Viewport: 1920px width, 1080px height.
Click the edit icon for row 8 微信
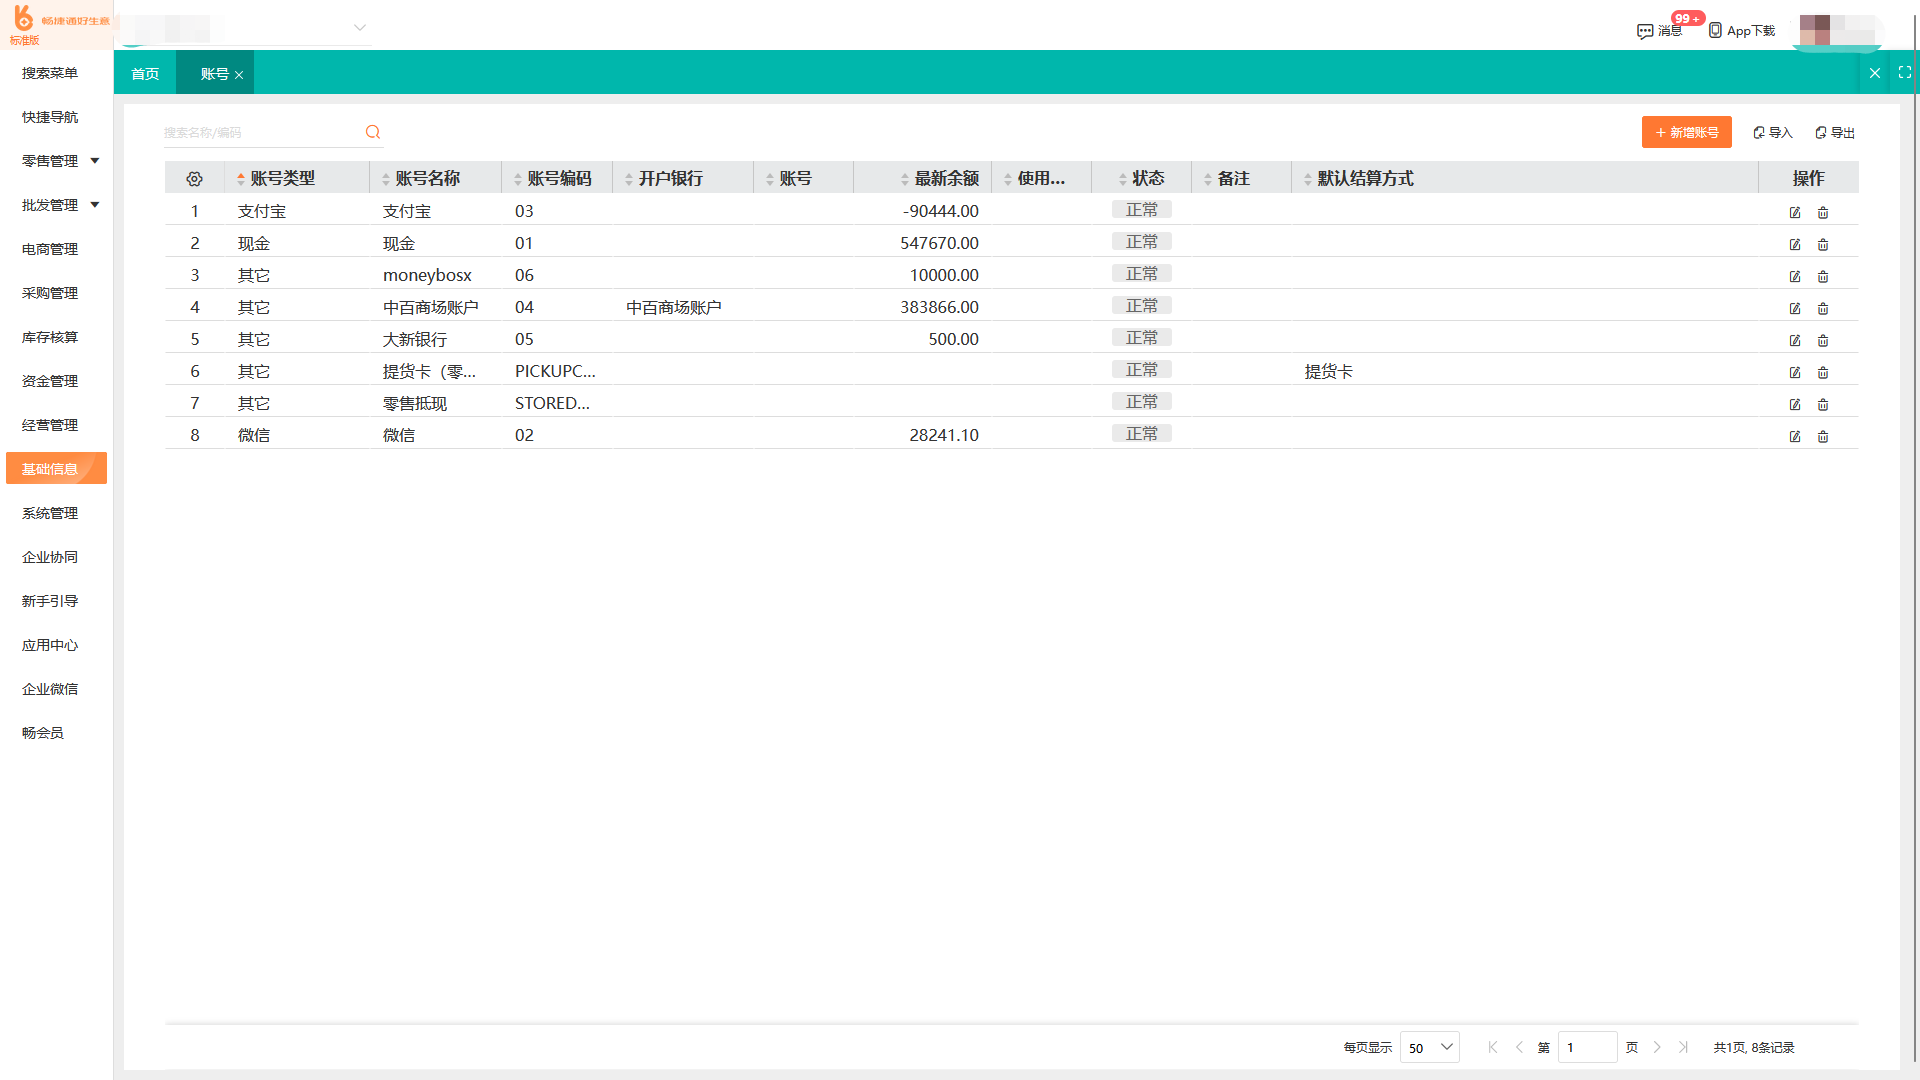coord(1796,434)
